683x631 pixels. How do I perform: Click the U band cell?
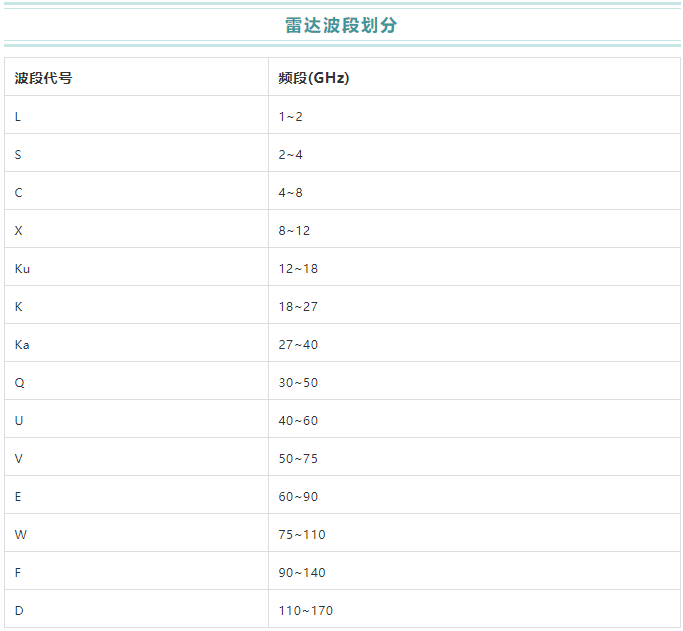19,421
